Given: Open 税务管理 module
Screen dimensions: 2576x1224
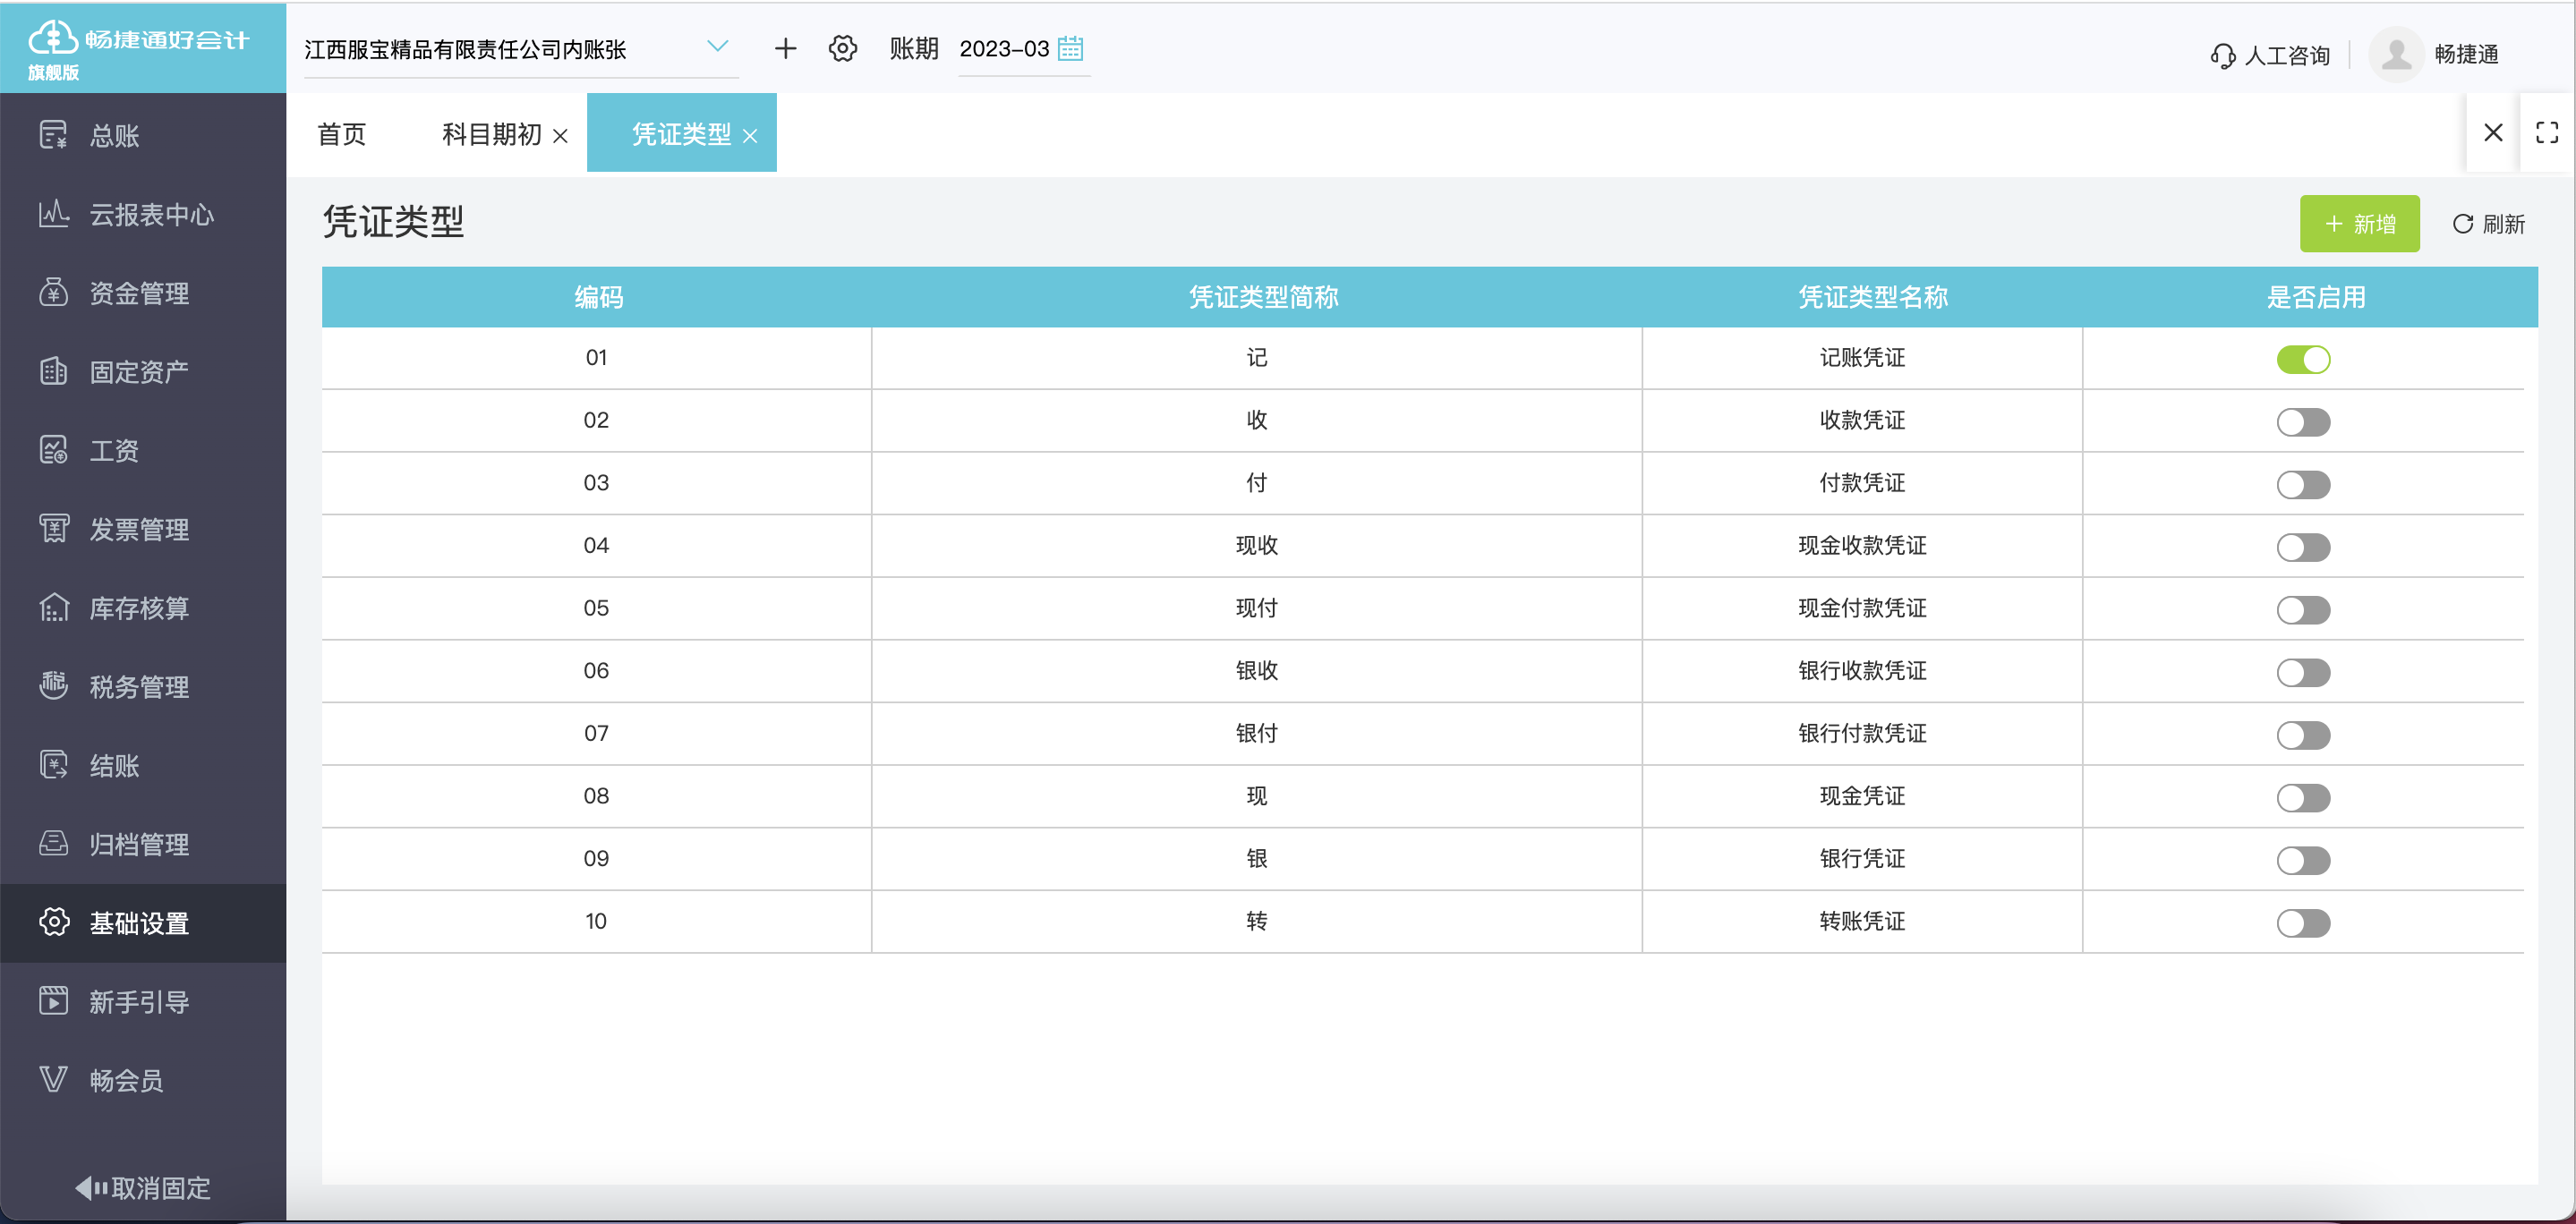Looking at the screenshot, I should coord(141,685).
